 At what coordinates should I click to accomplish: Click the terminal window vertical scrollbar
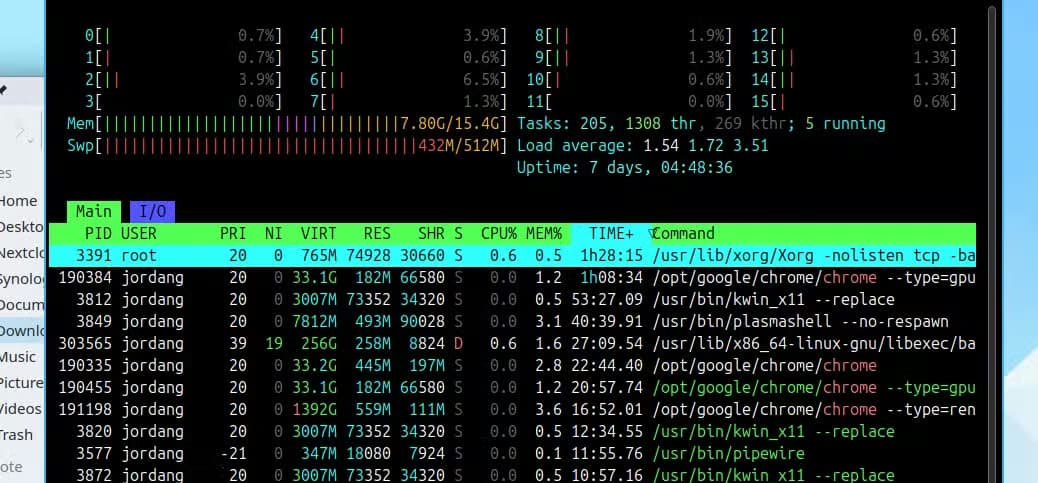(x=991, y=245)
